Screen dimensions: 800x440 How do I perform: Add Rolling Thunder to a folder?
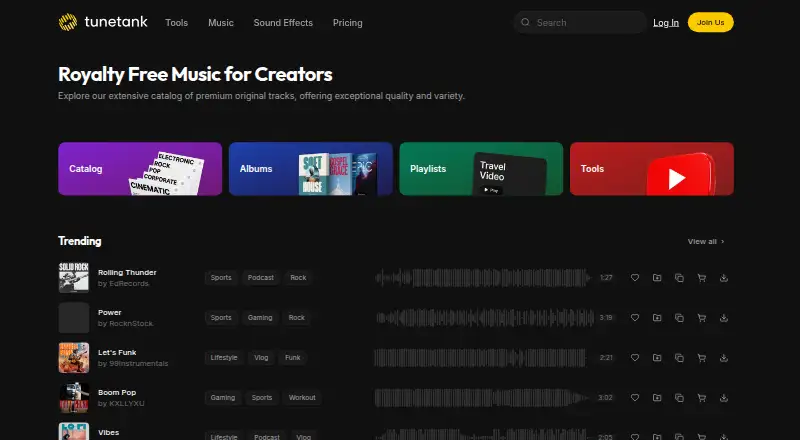pyautogui.click(x=657, y=278)
